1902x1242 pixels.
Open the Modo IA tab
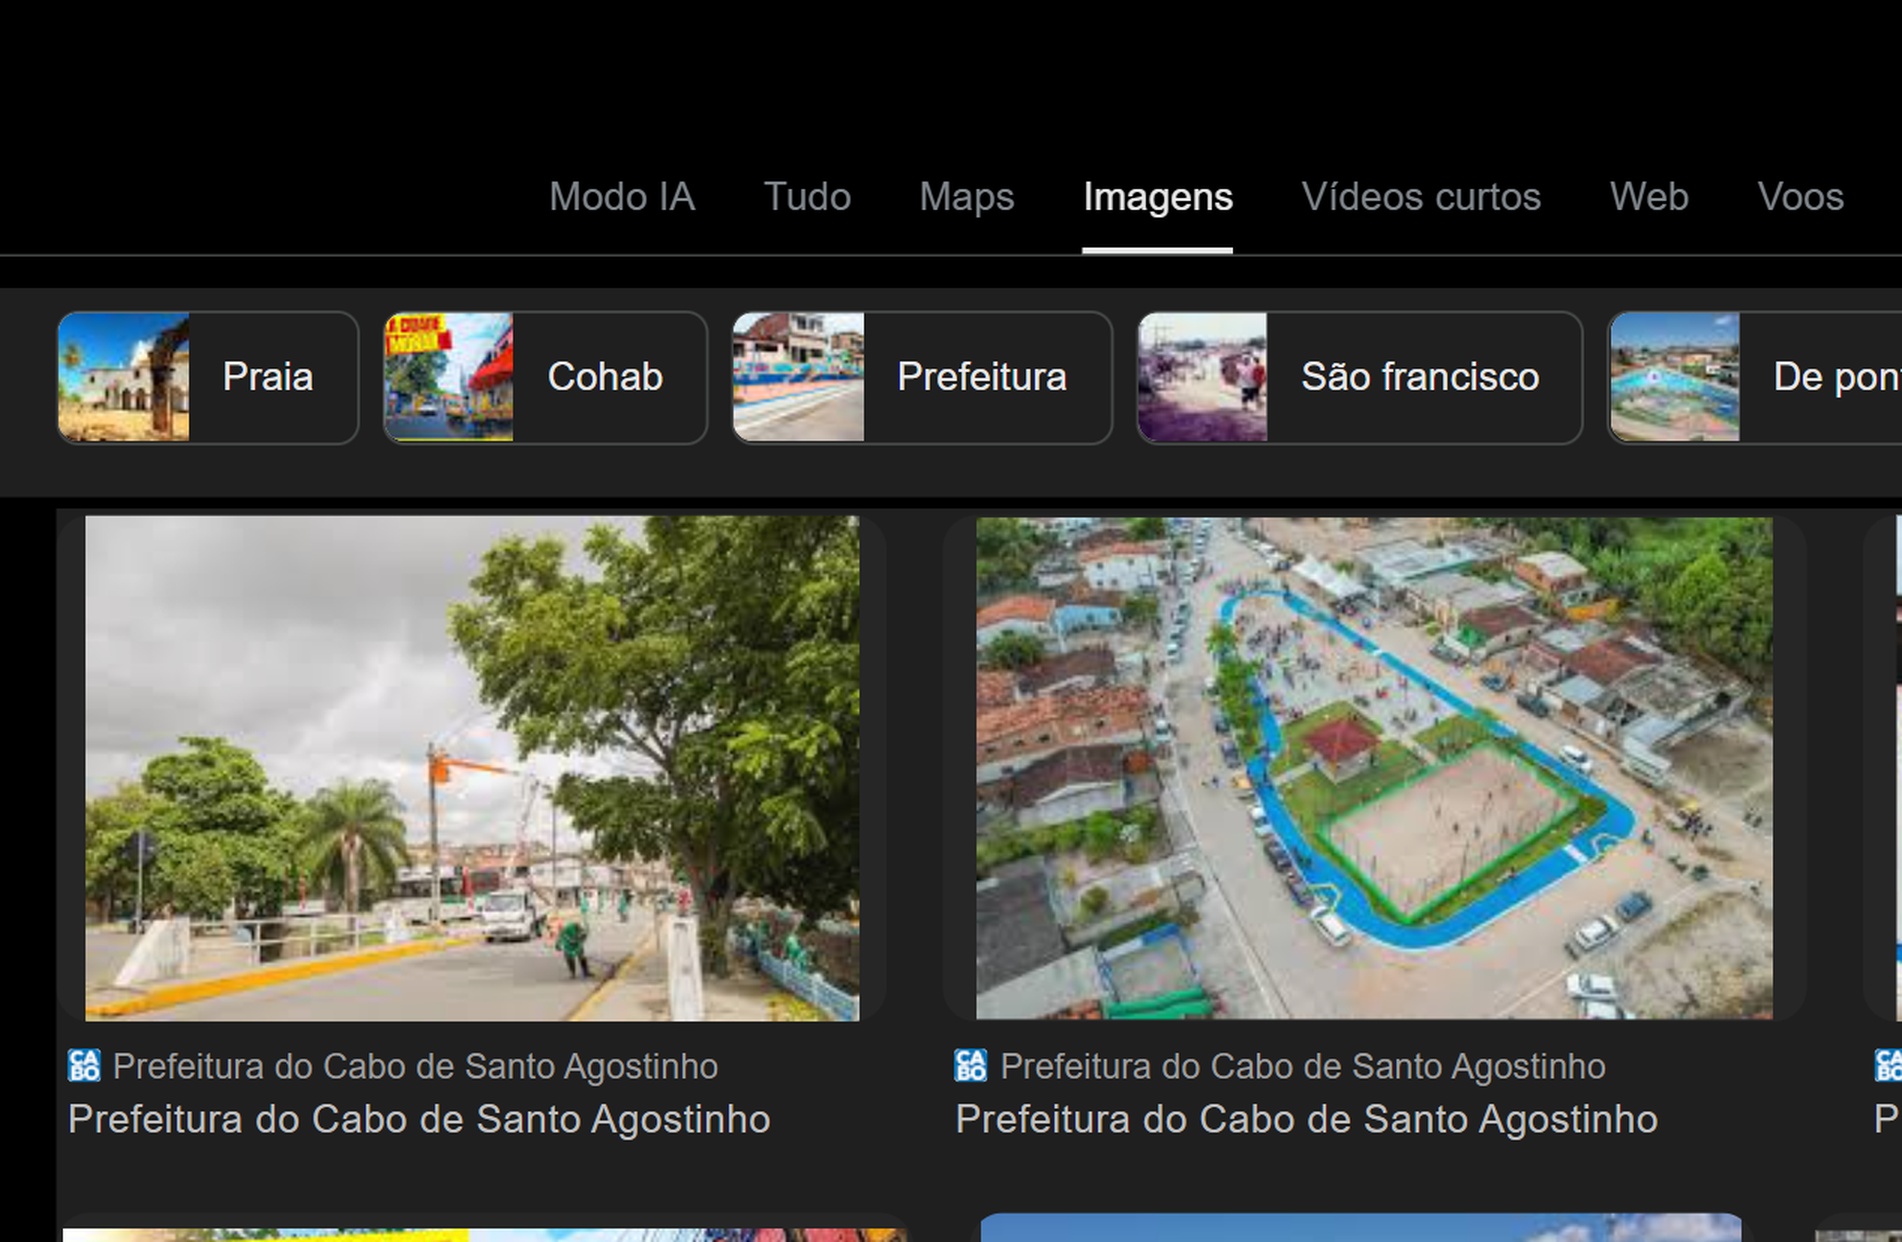(x=621, y=197)
